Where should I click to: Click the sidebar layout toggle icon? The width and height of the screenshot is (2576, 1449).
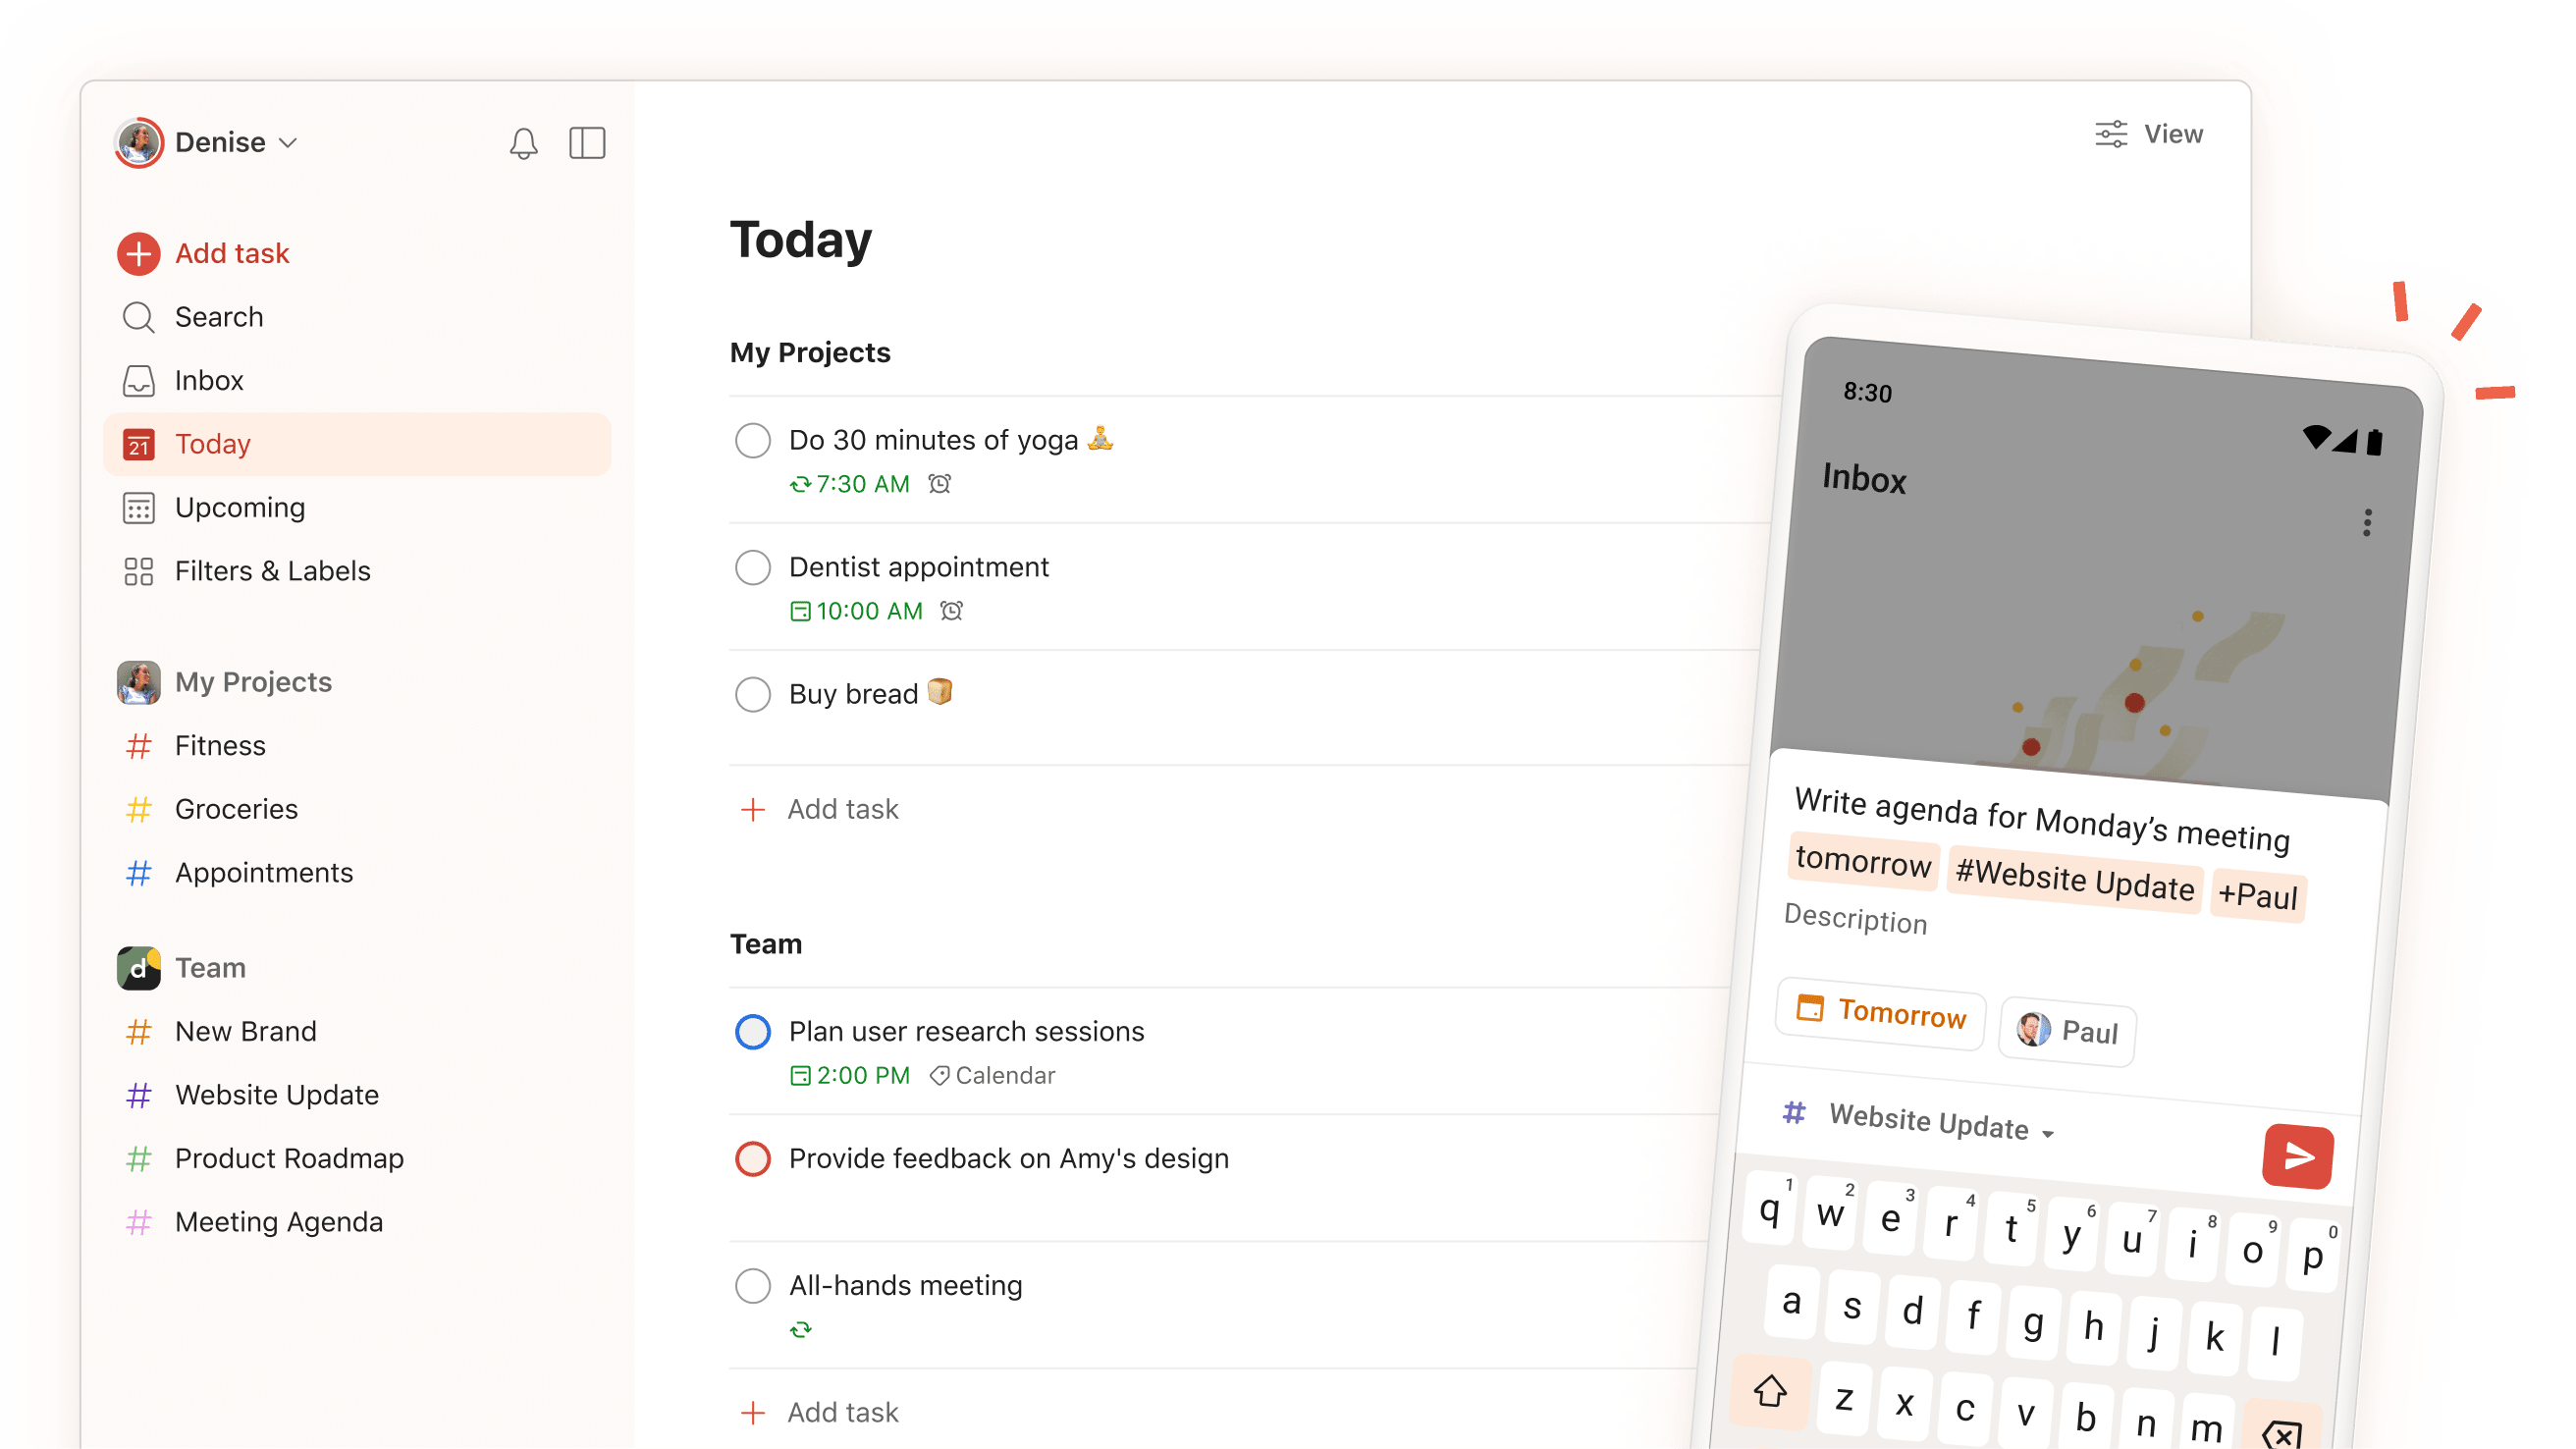[586, 141]
